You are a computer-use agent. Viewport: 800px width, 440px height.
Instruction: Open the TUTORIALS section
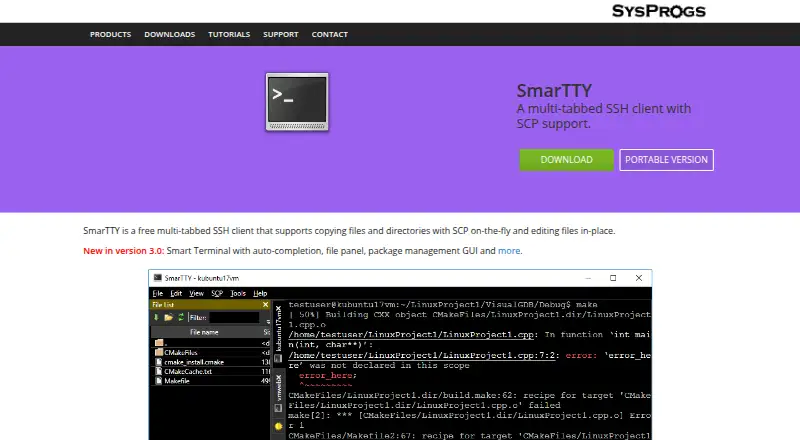229,34
